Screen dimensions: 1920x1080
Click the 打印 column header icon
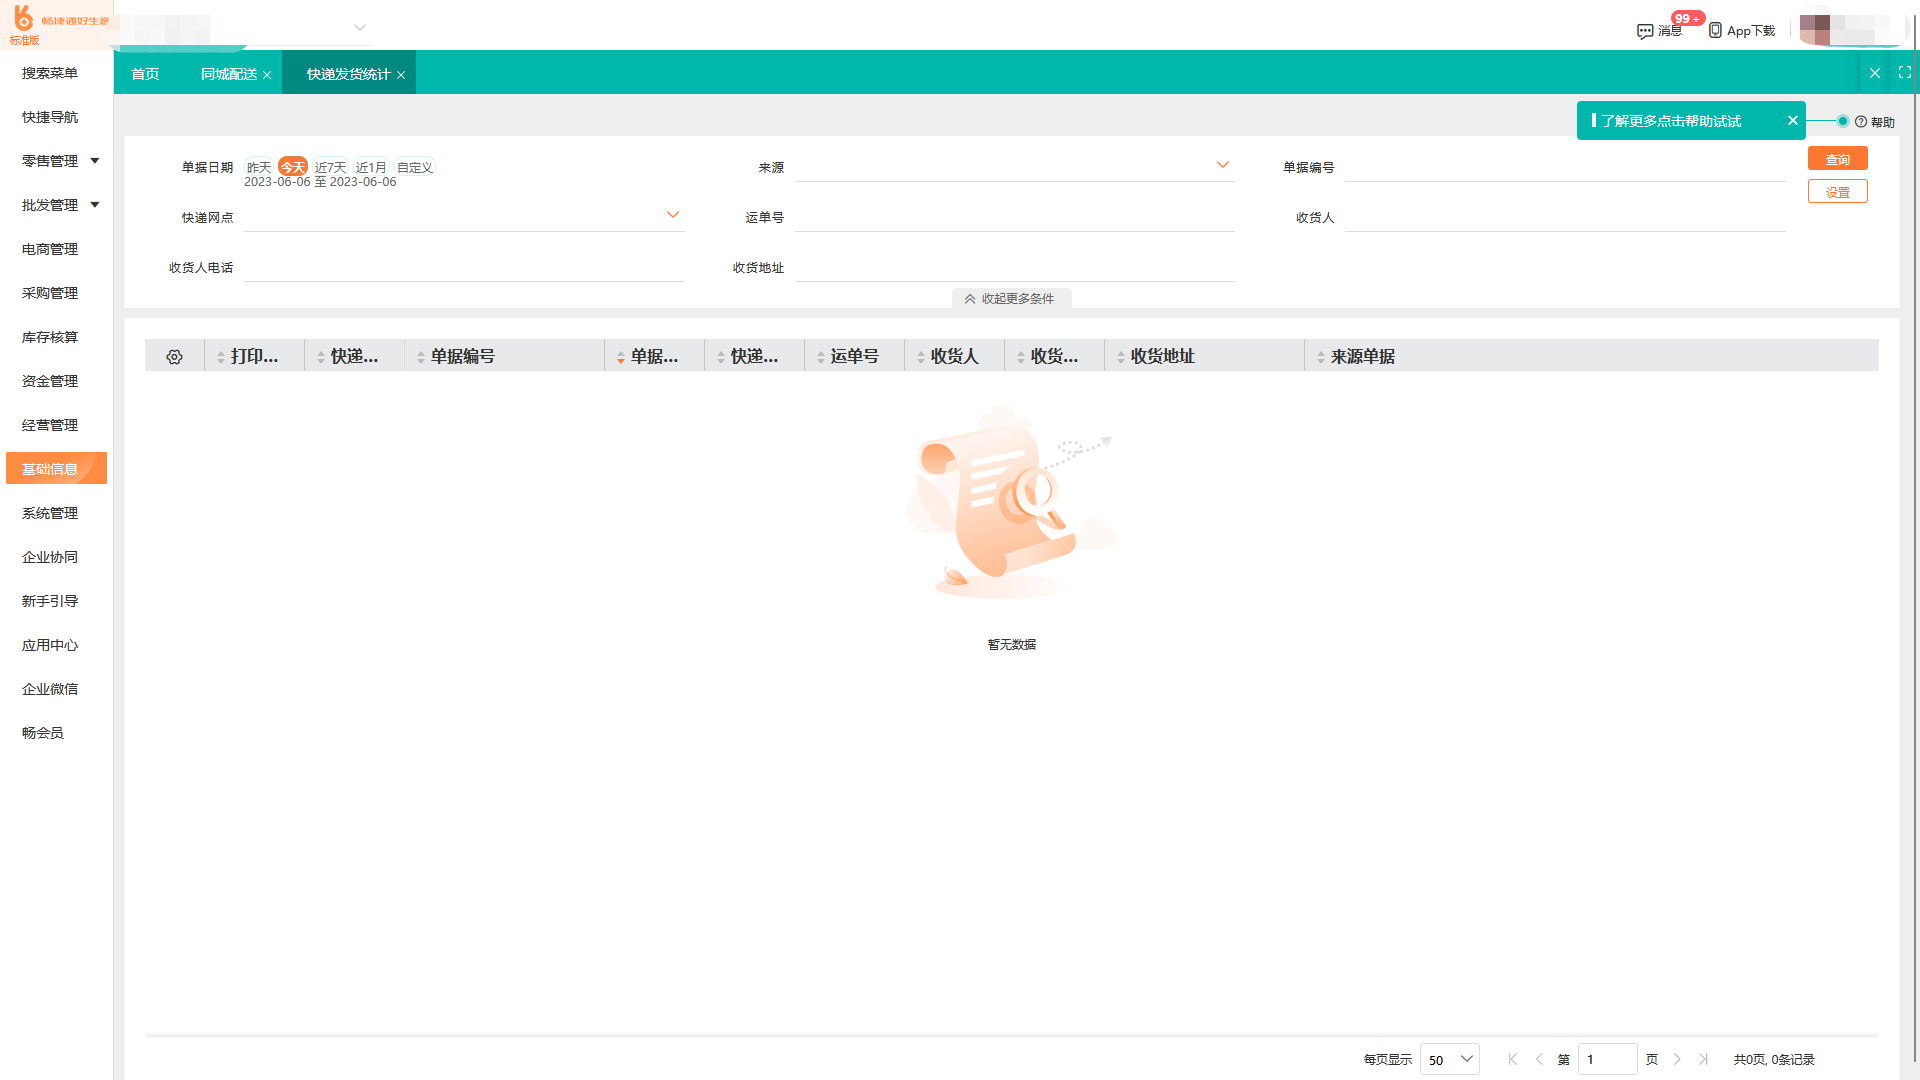click(219, 356)
